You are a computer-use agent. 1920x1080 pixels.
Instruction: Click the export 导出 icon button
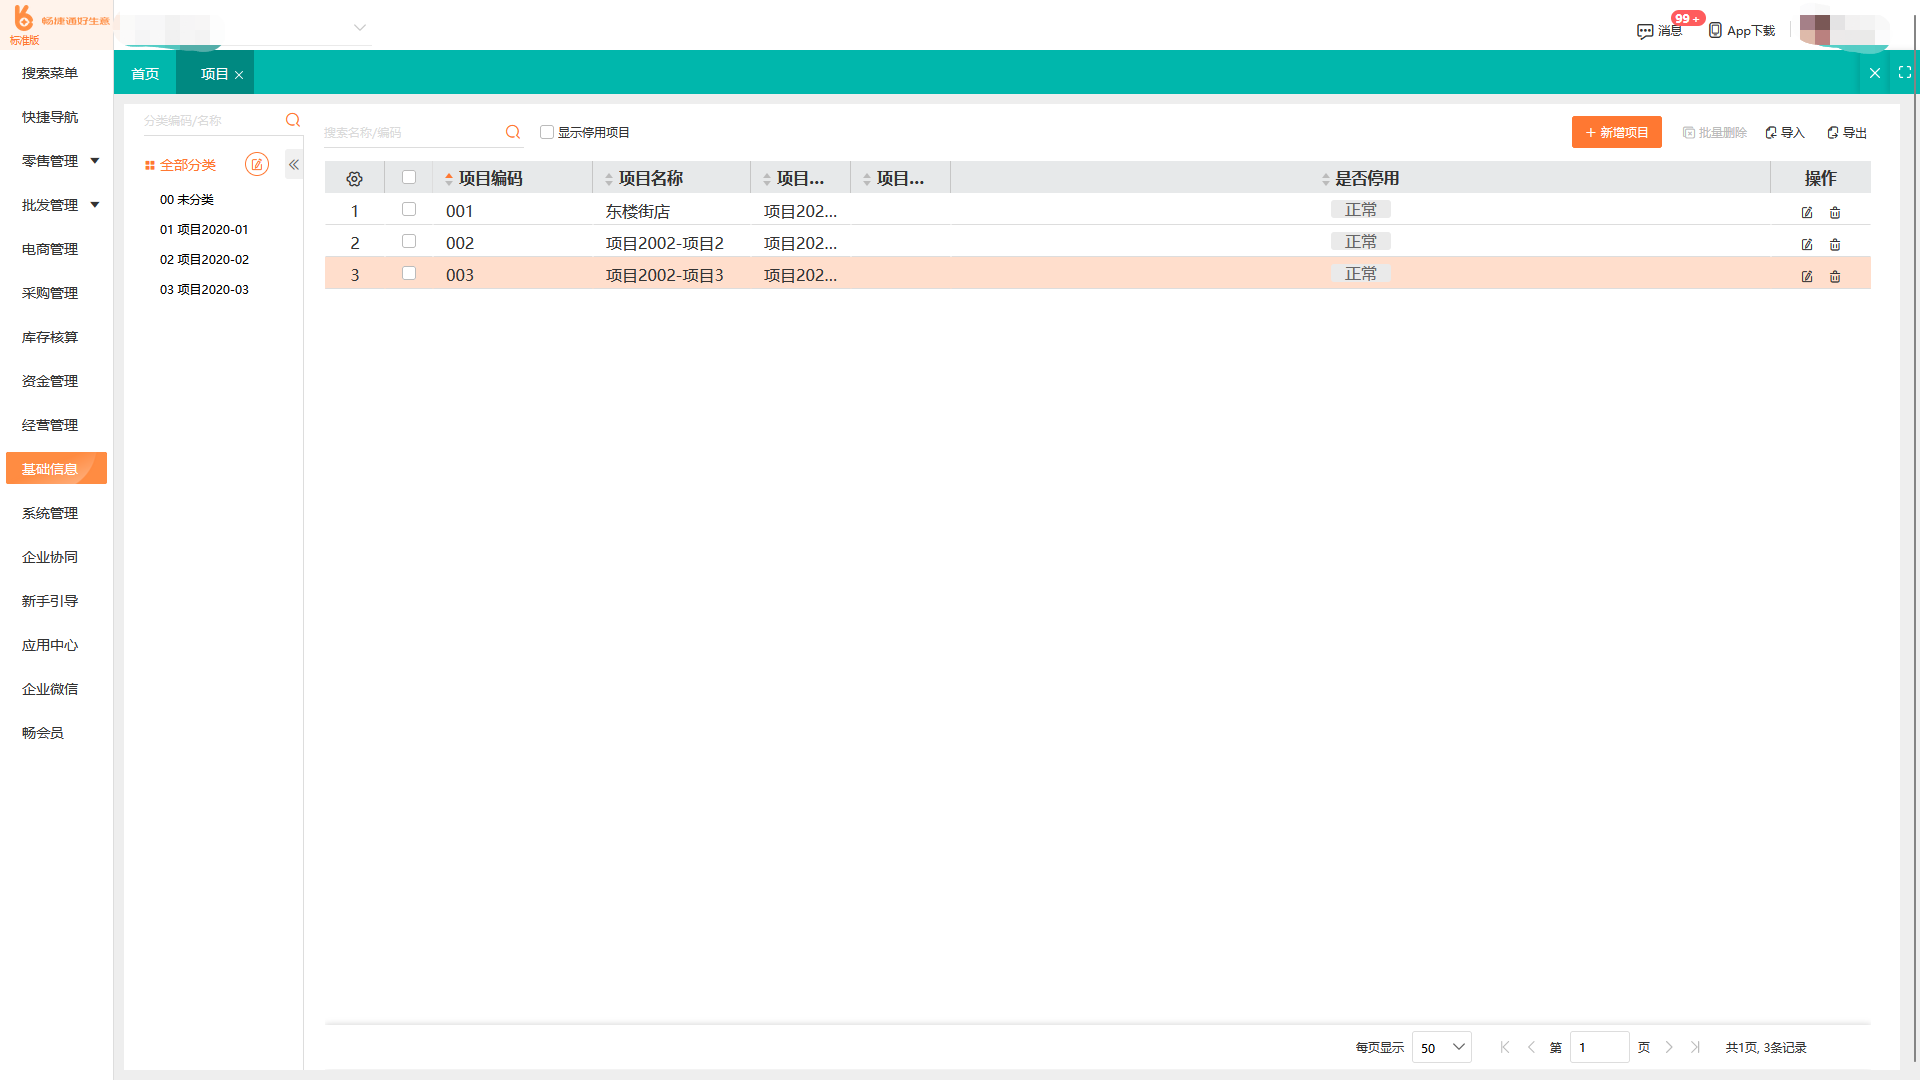(x=1845, y=131)
